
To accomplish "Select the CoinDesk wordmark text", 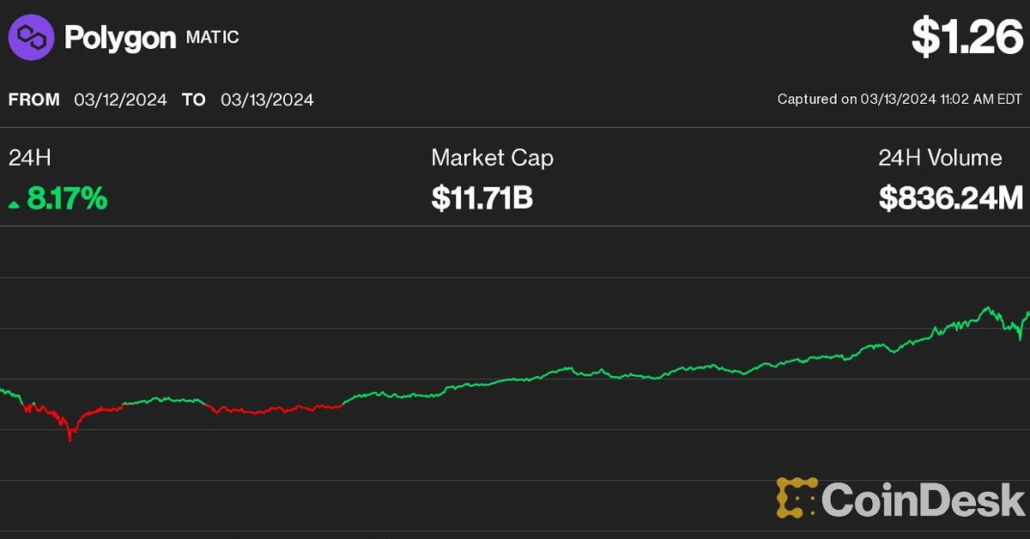I will tap(923, 498).
